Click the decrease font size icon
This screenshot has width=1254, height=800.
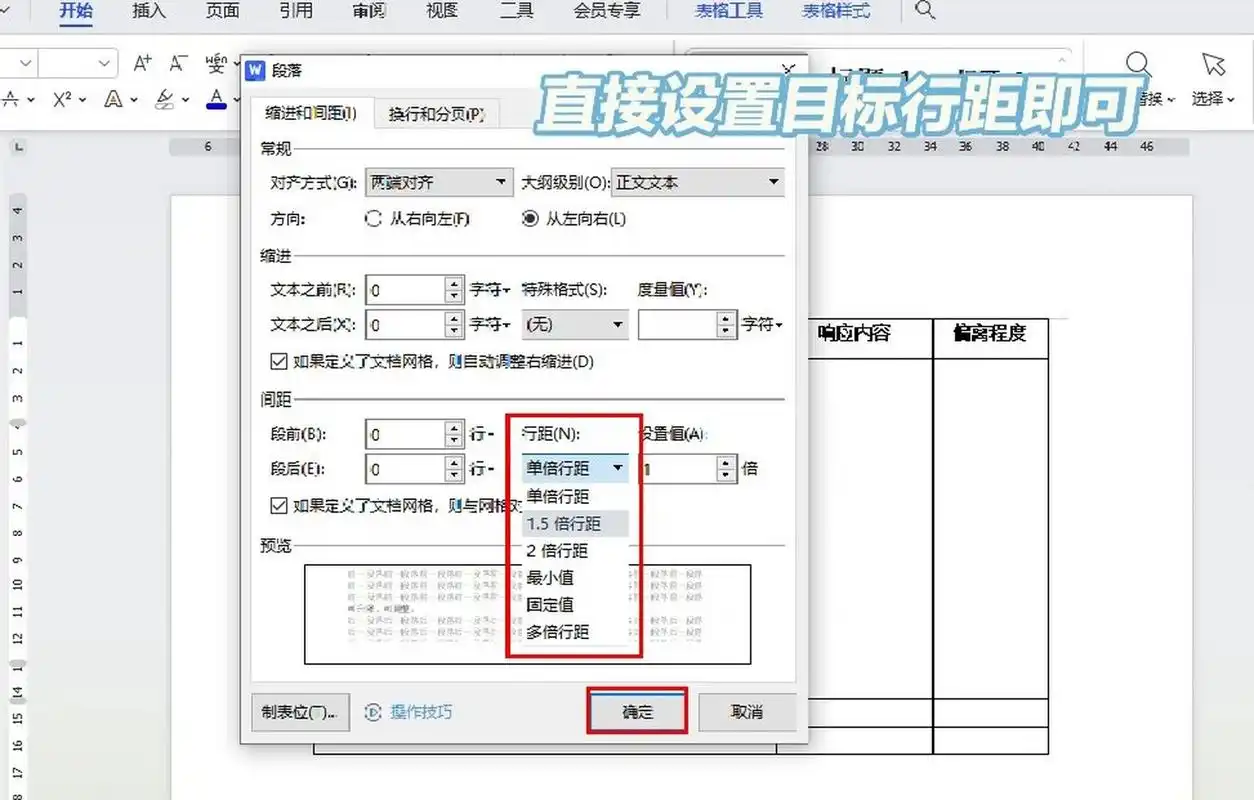(178, 63)
